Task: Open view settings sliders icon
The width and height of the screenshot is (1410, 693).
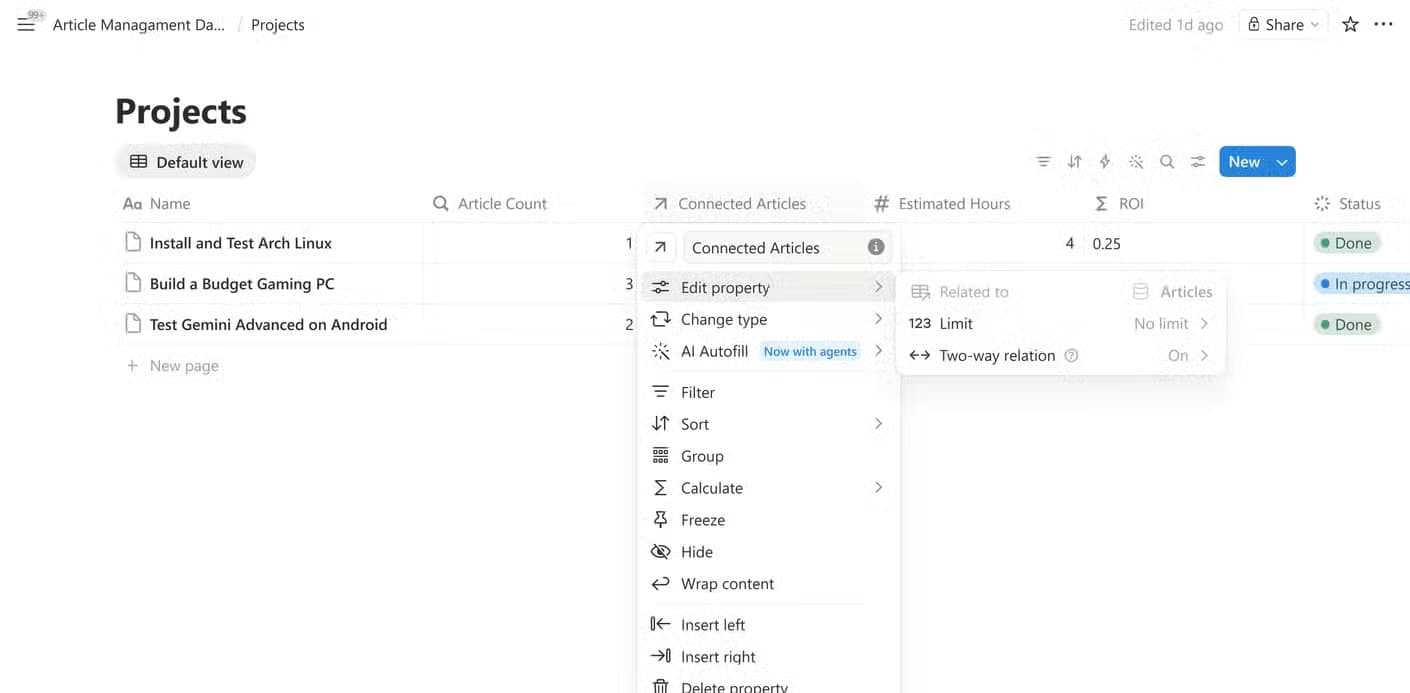Action: coord(1198,162)
